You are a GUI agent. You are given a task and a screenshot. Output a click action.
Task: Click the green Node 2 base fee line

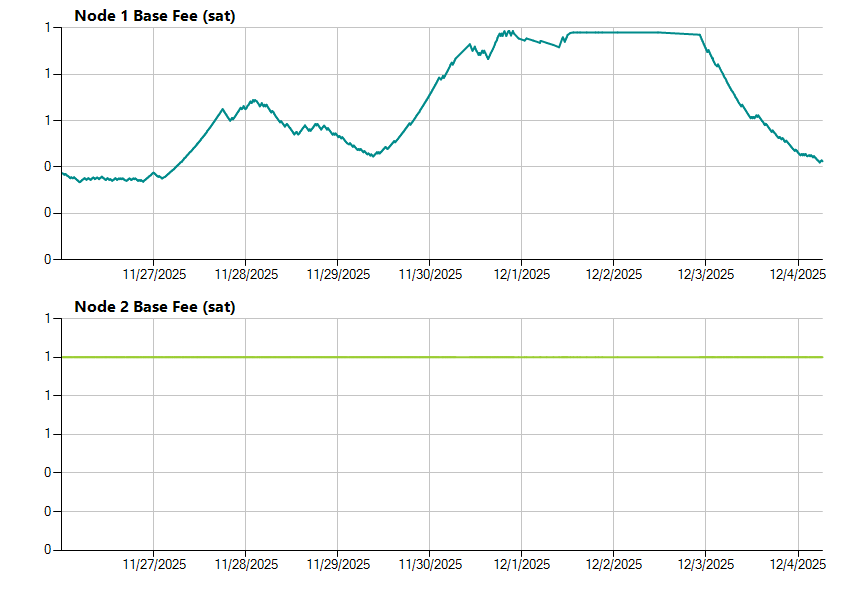point(440,357)
